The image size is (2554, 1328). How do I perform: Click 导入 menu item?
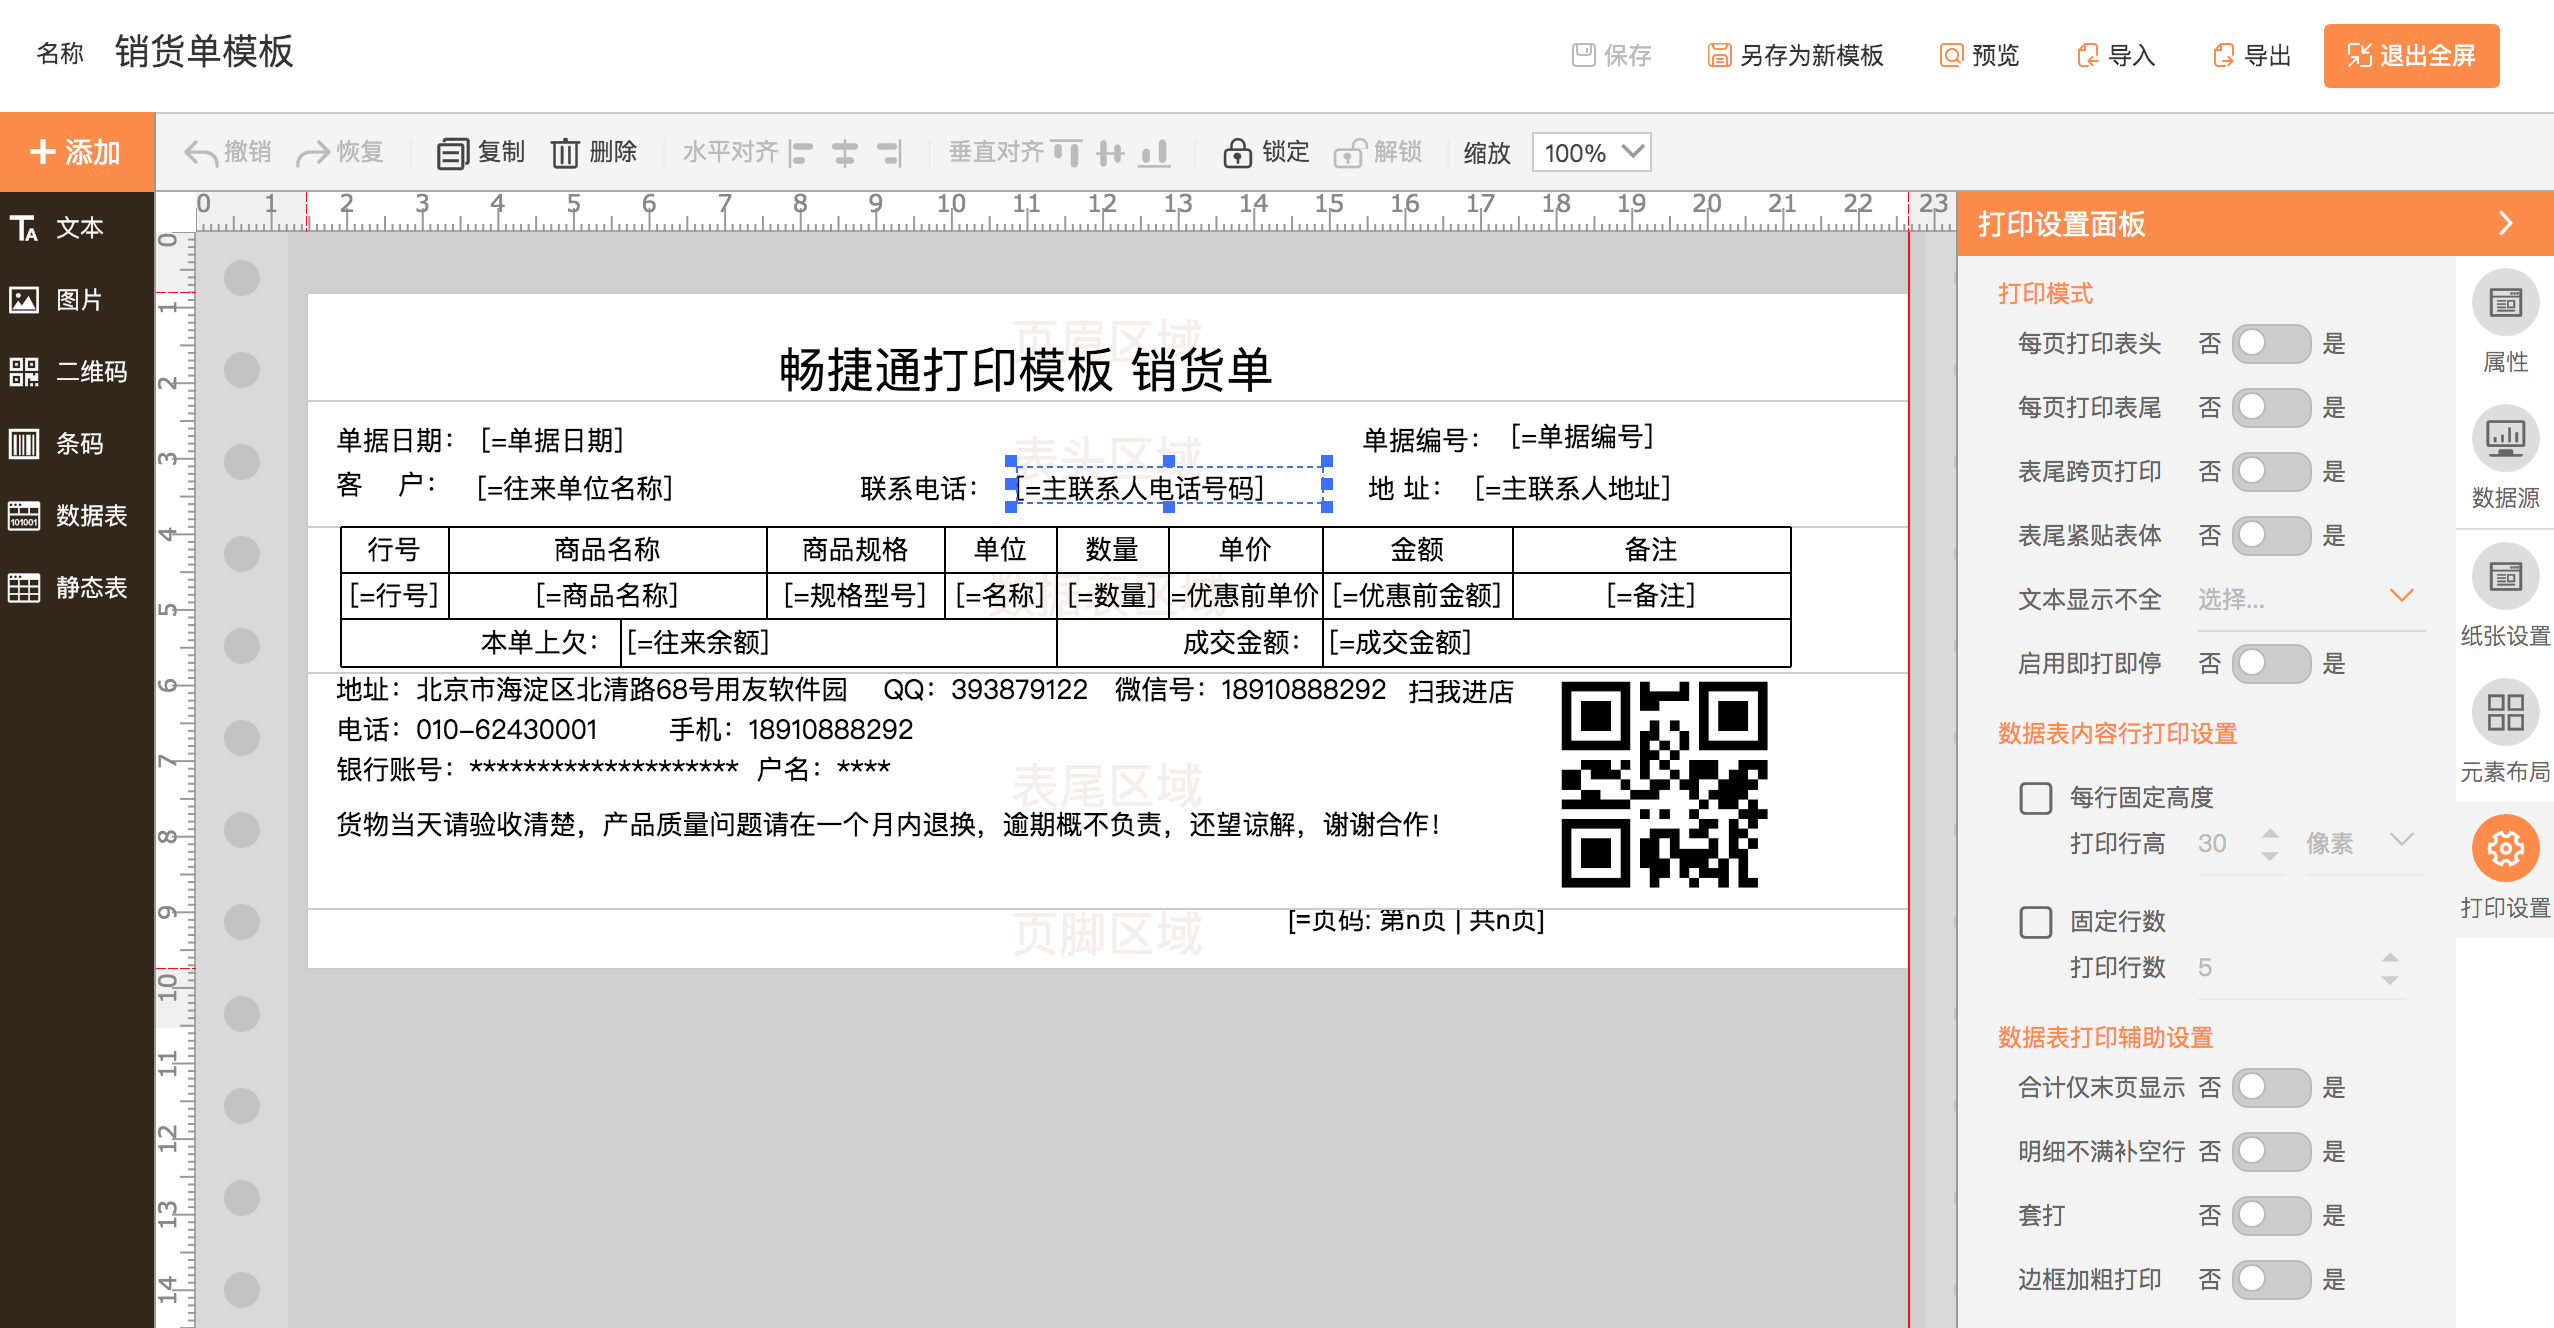click(x=2125, y=52)
